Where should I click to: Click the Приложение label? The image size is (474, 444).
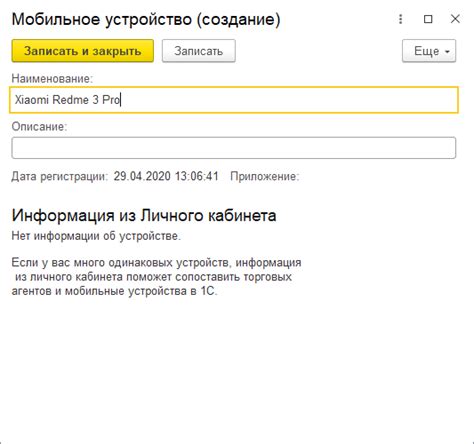point(265,176)
